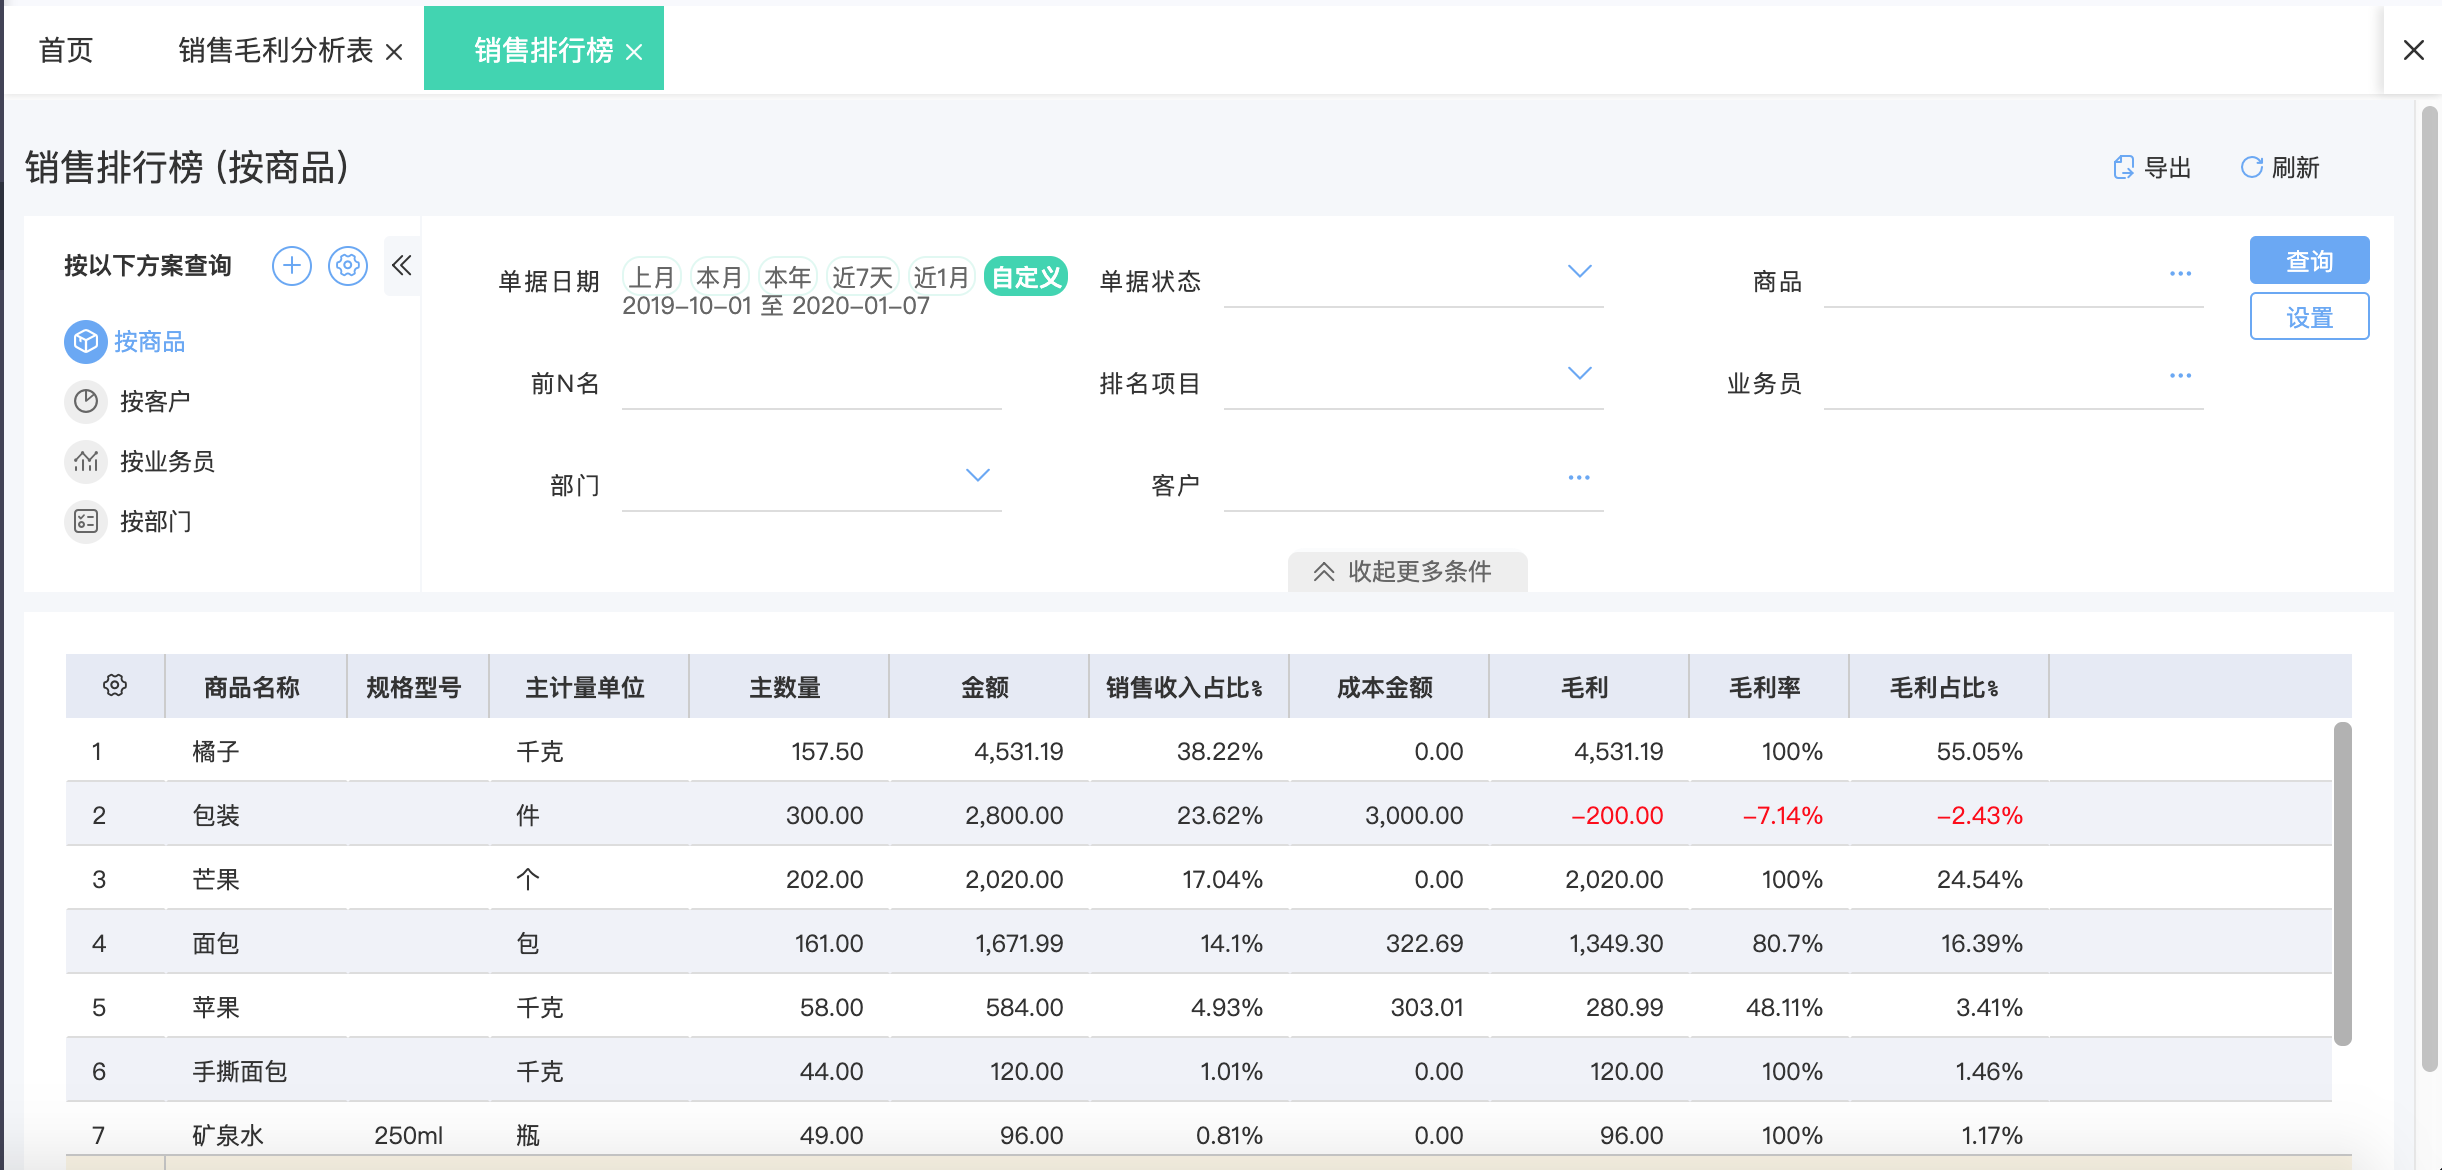The width and height of the screenshot is (2442, 1170).
Task: Collapse the left scheme panel
Action: click(x=400, y=263)
